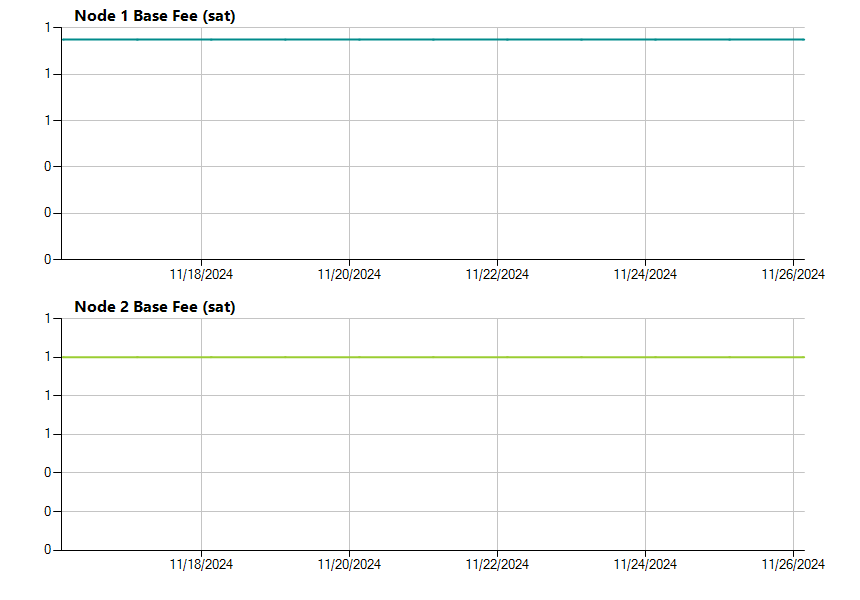
Task: Click the topmost y-axis label of Node 1 chart
Action: [x=46, y=28]
